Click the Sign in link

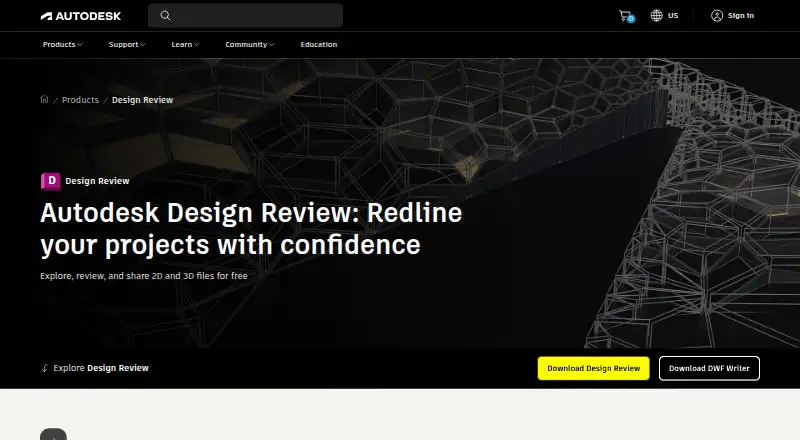740,15
